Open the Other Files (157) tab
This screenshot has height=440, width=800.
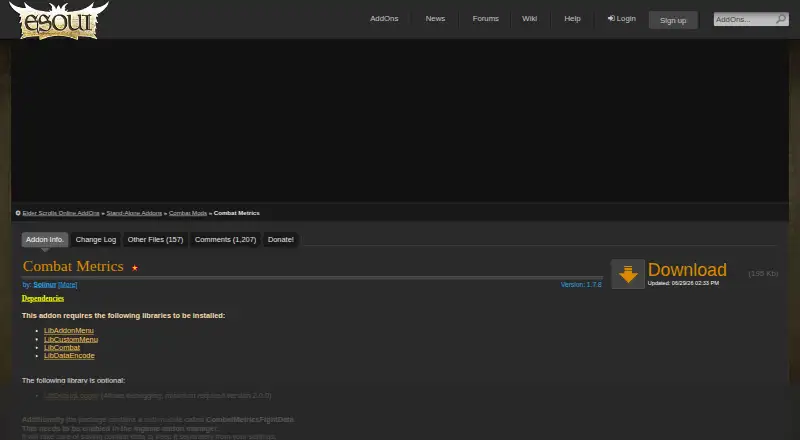click(x=155, y=239)
